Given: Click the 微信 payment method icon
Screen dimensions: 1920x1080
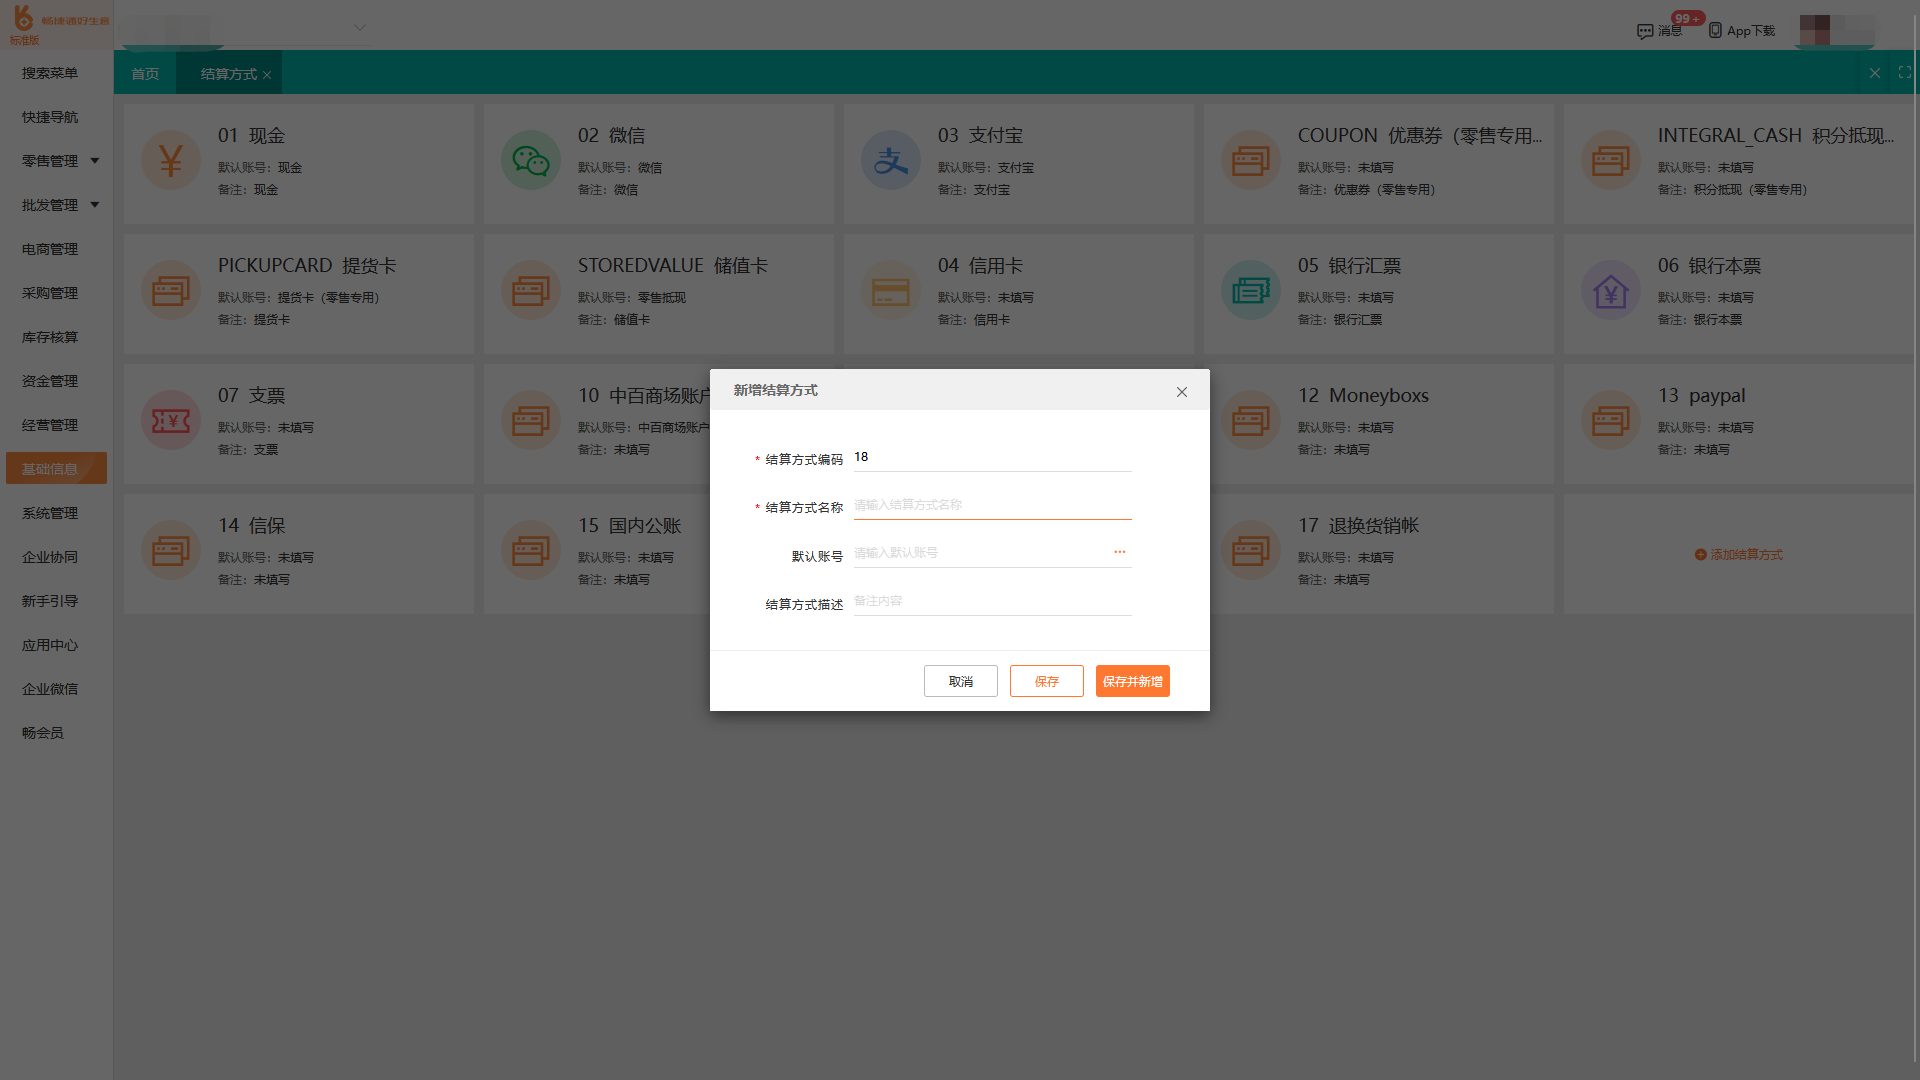Looking at the screenshot, I should click(x=531, y=158).
